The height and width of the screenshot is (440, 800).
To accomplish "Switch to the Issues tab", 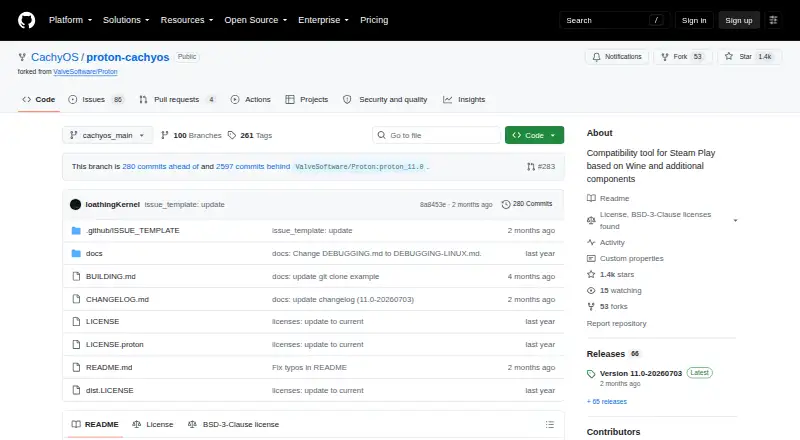I will point(96,100).
